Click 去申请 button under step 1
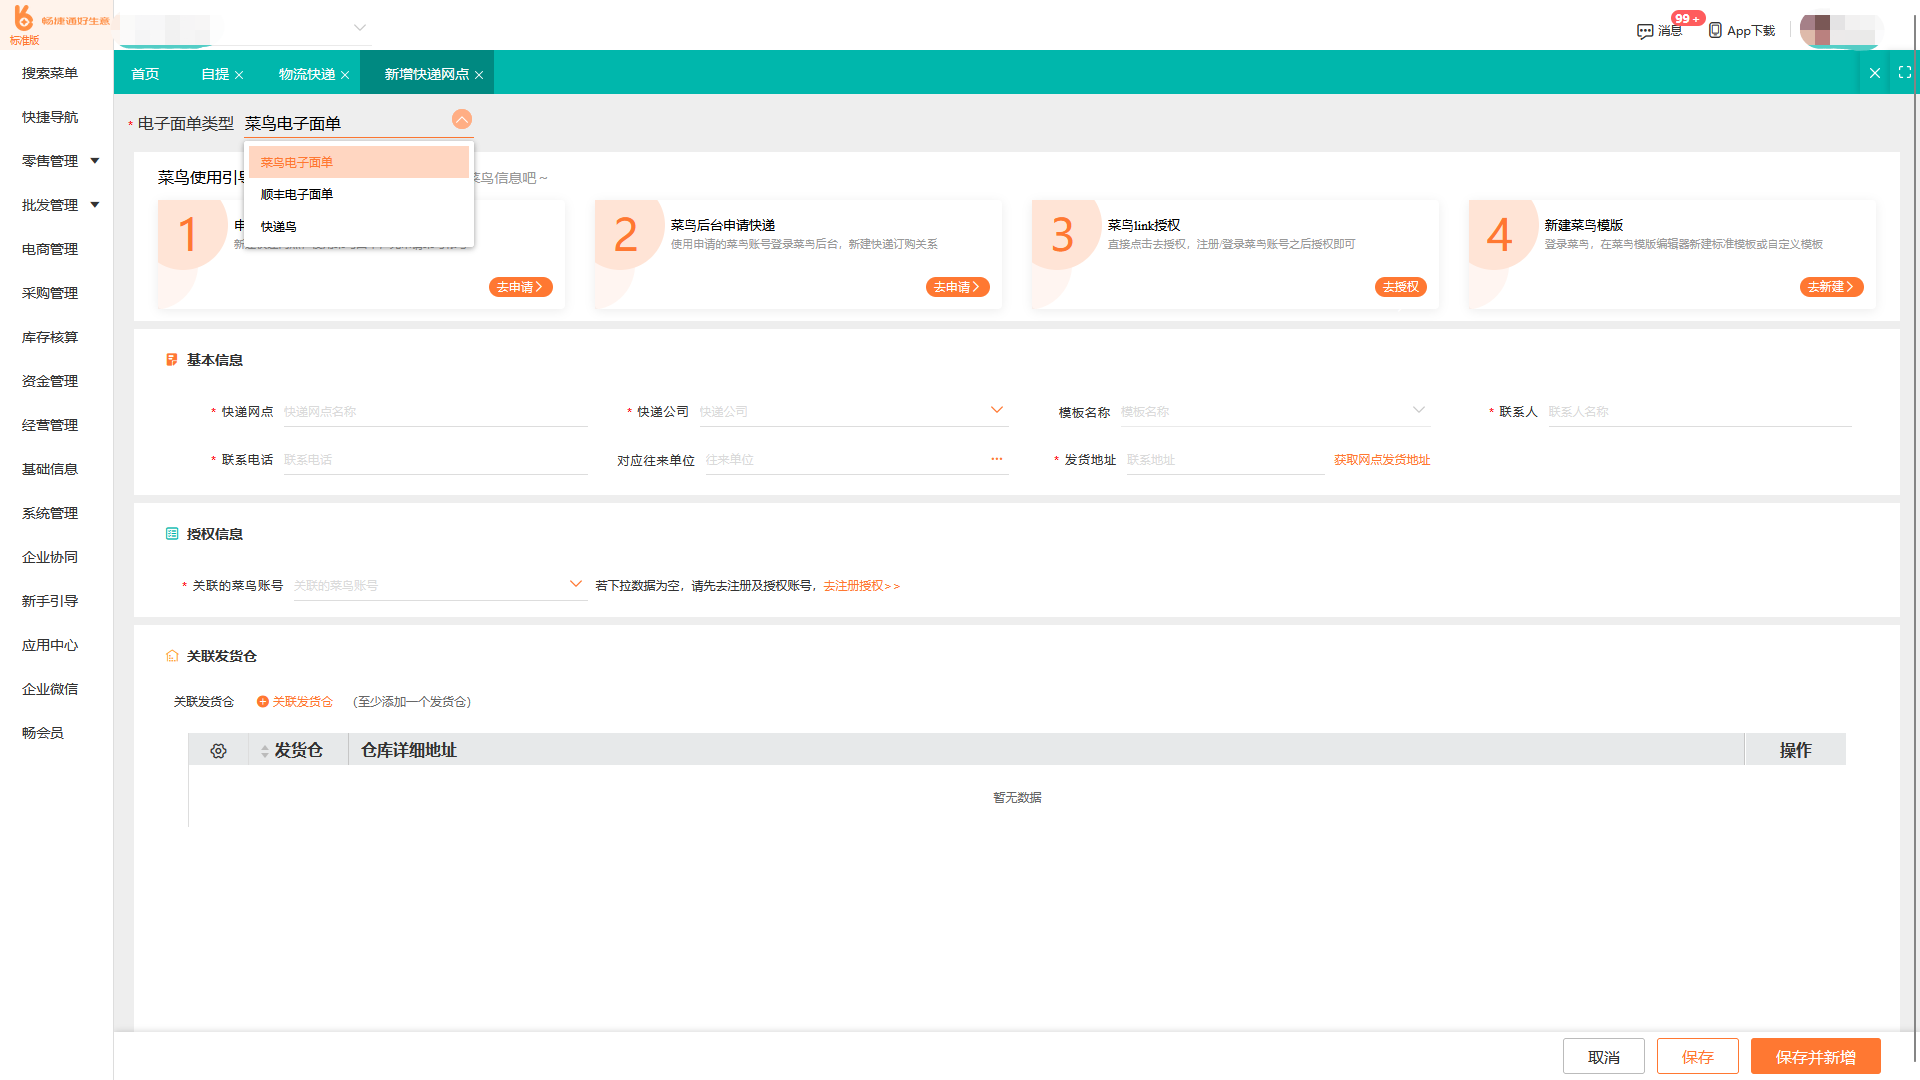Screen dimensions: 1920x1080 [518, 287]
